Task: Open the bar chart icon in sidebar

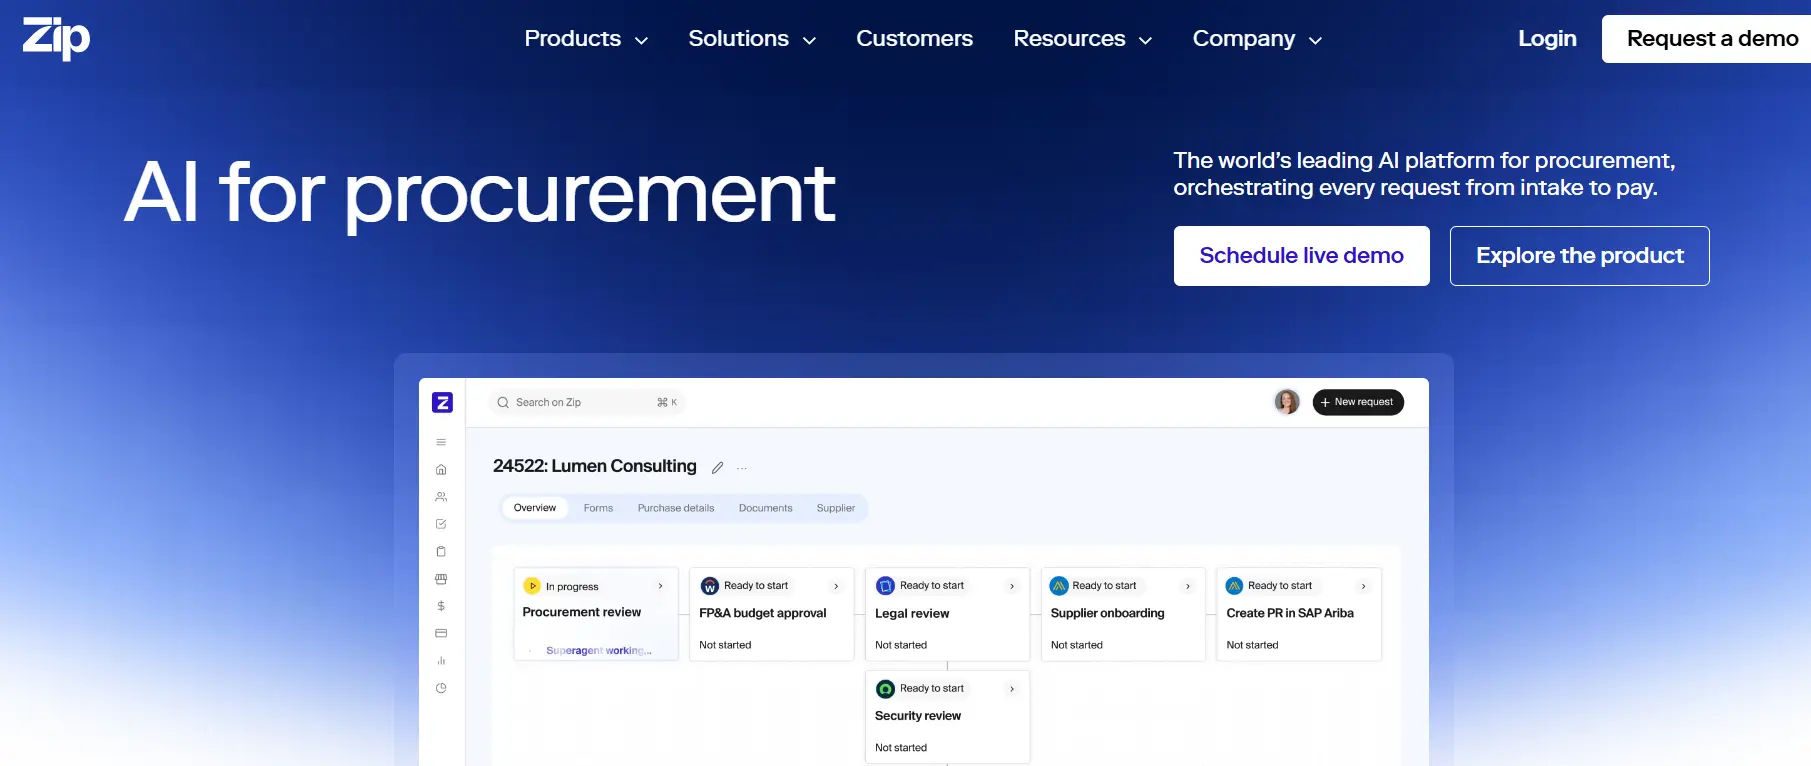Action: point(441,661)
